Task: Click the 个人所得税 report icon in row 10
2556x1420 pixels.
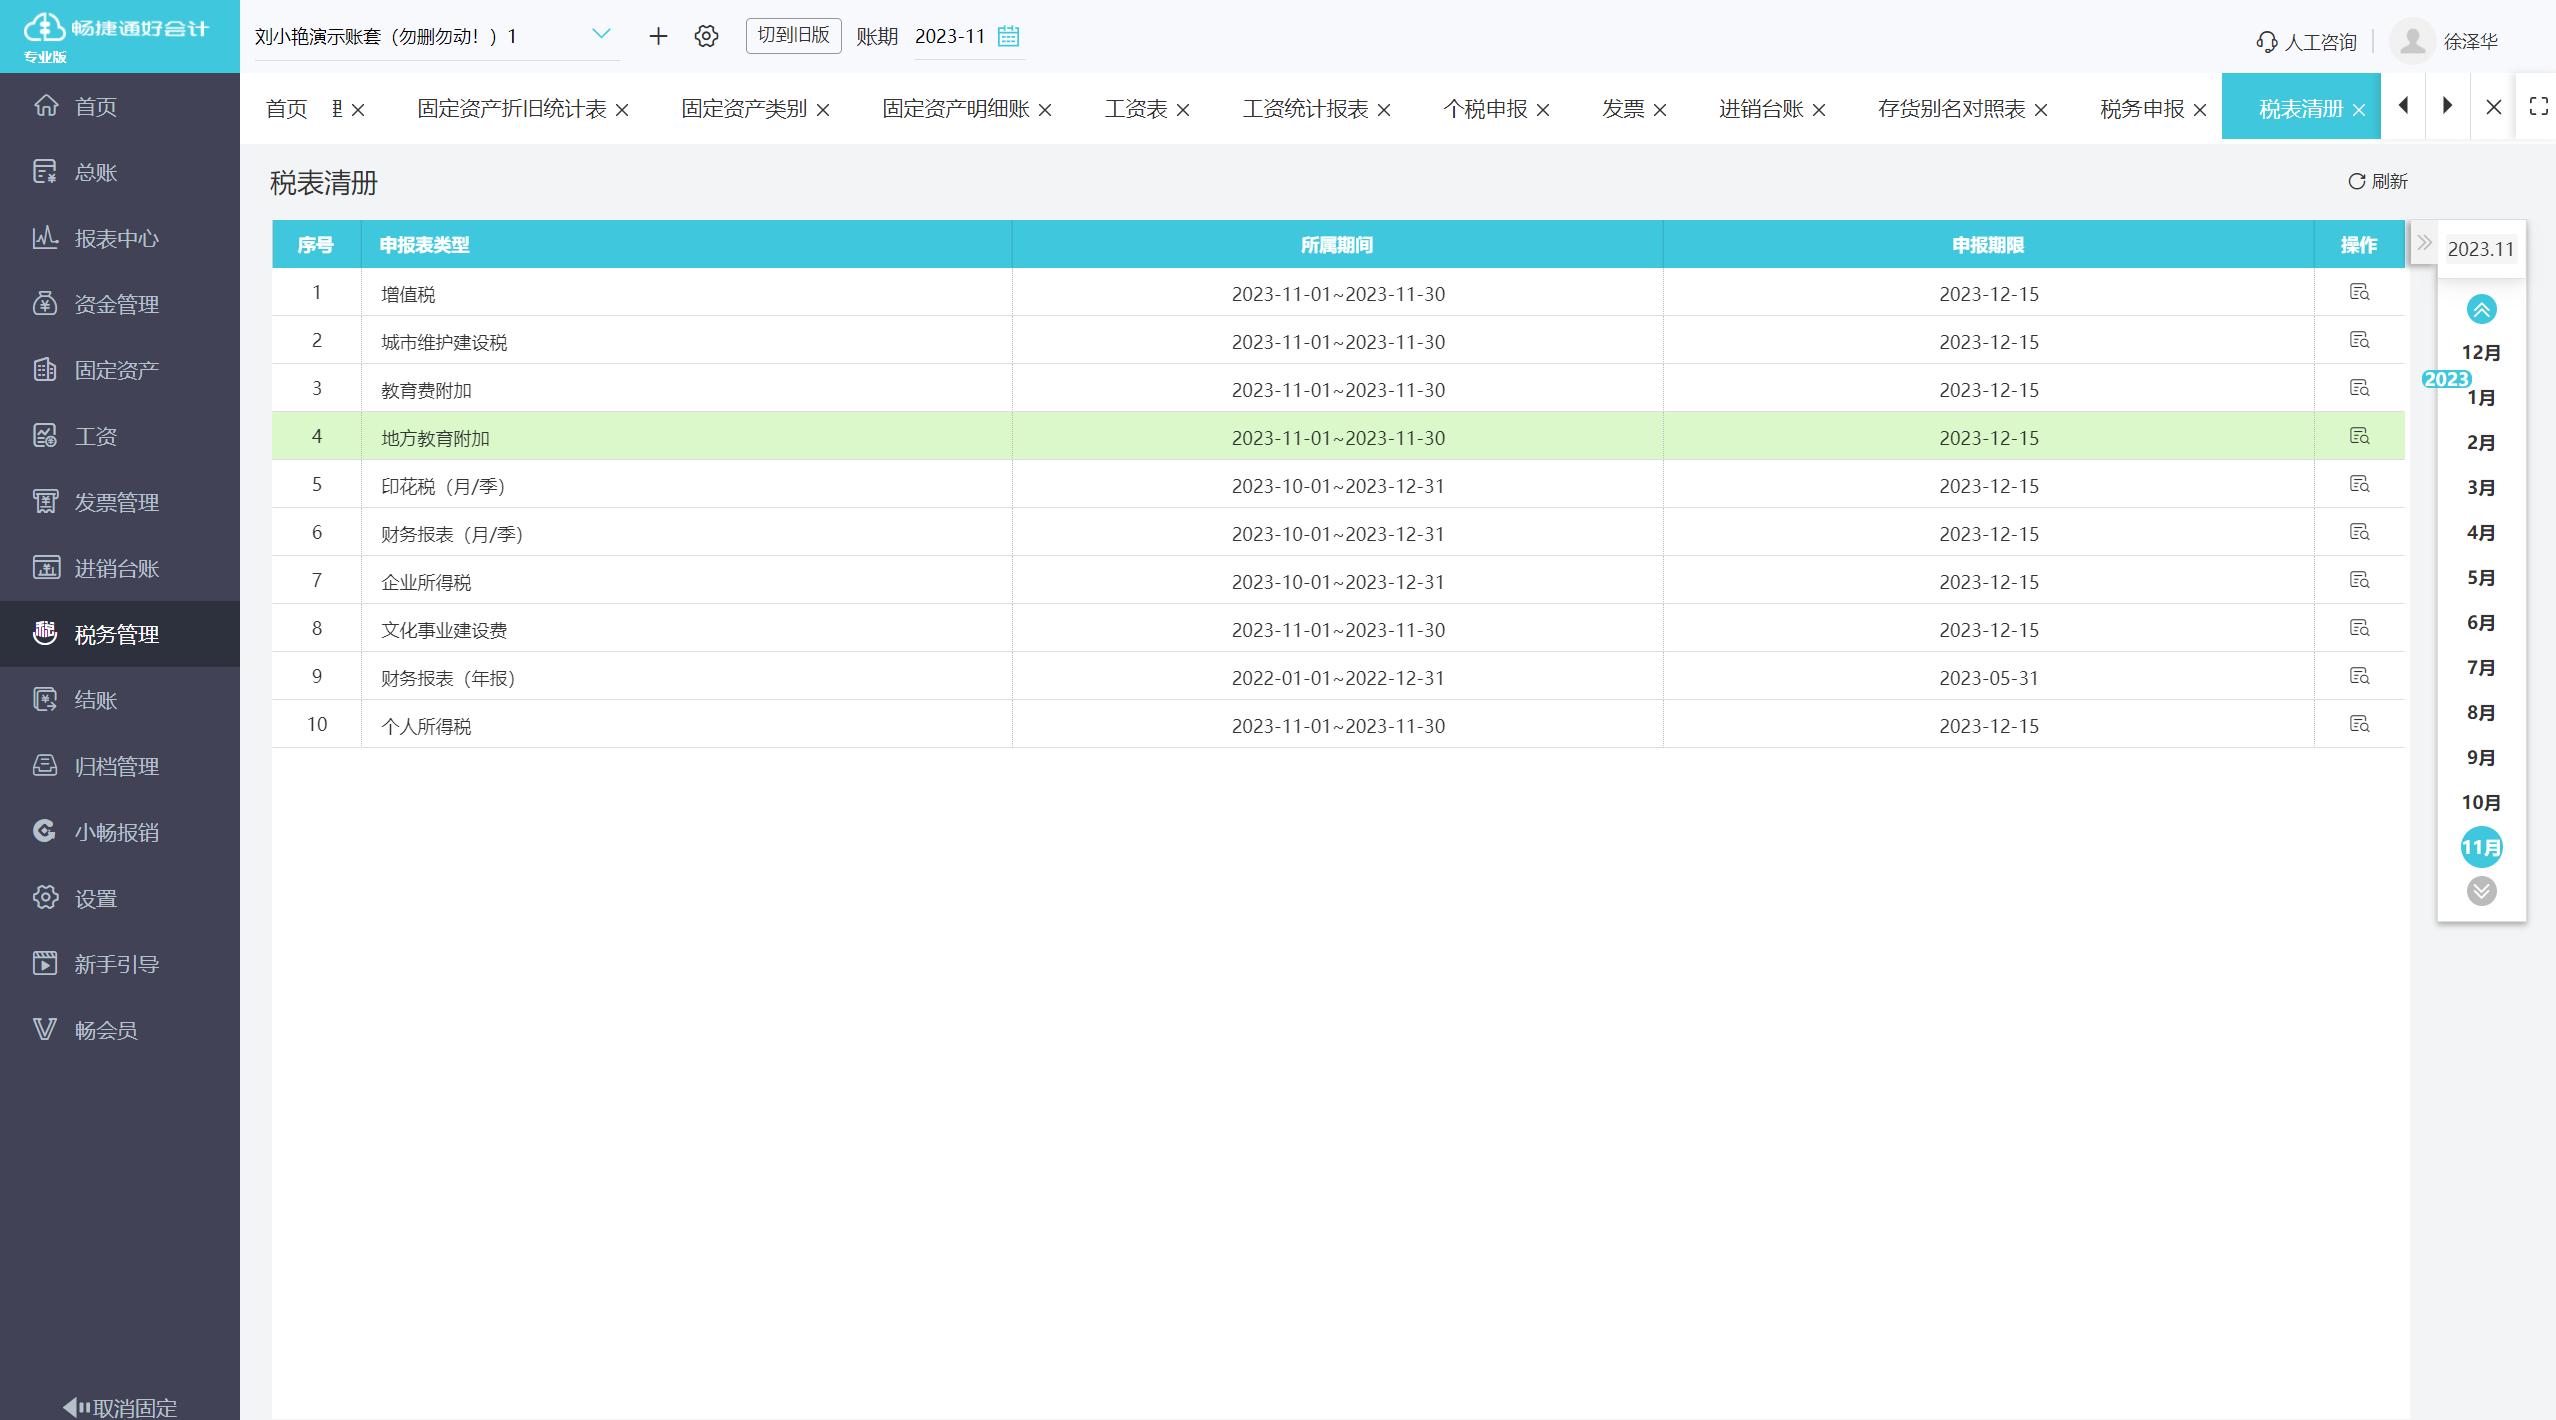Action: coord(2358,722)
